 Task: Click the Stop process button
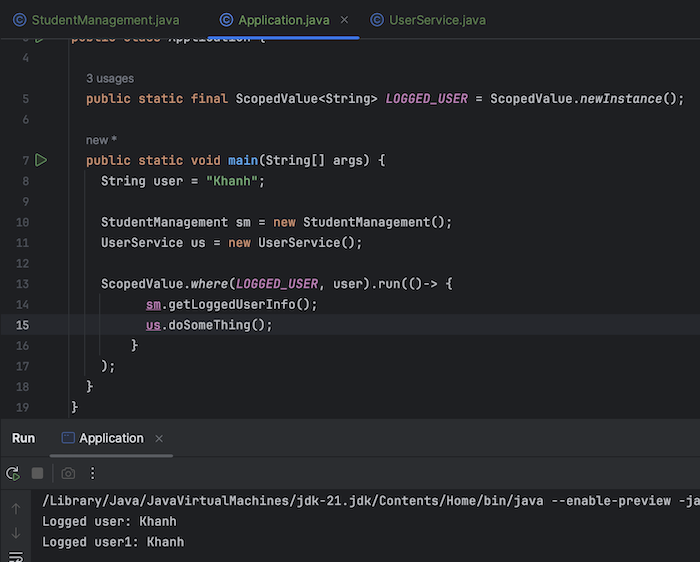coord(38,473)
